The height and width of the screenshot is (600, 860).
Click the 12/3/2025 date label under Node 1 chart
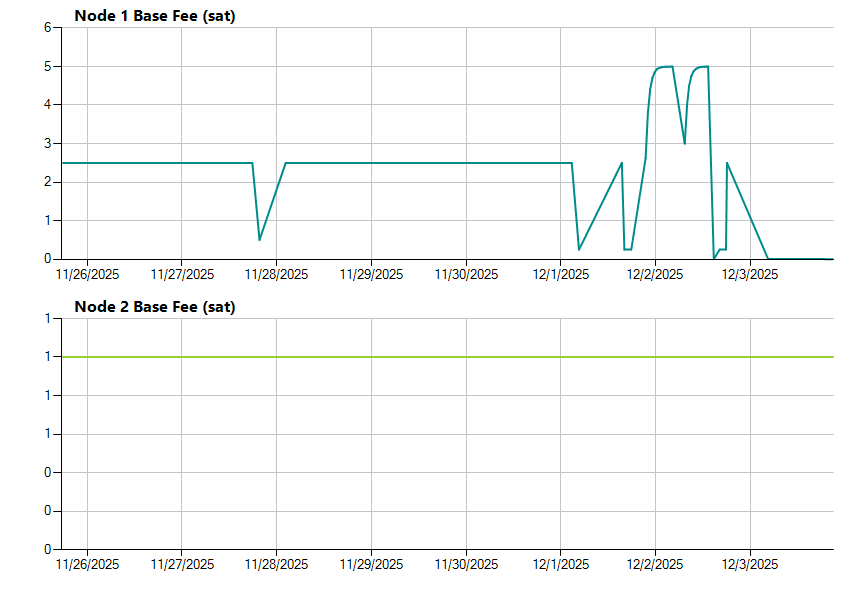[x=750, y=274]
